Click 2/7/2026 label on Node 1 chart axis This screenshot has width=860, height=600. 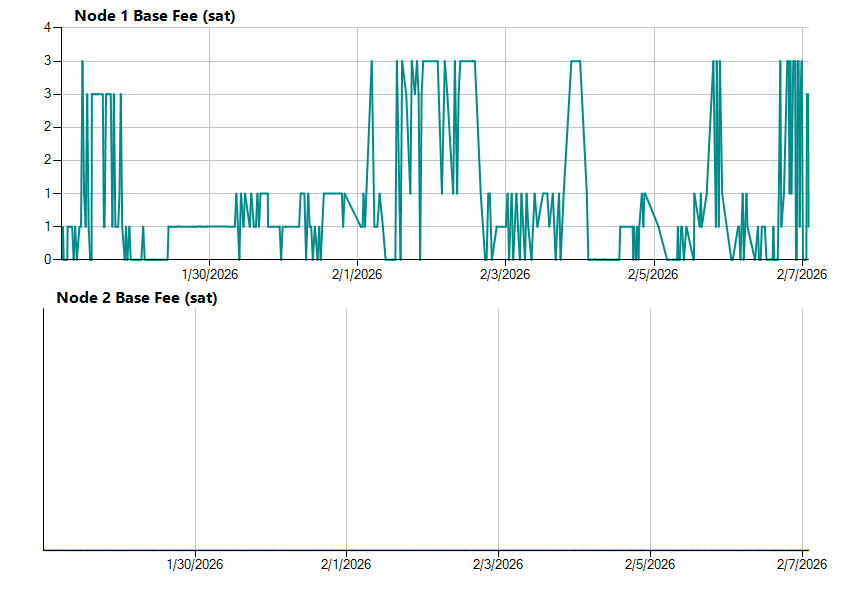pos(801,274)
